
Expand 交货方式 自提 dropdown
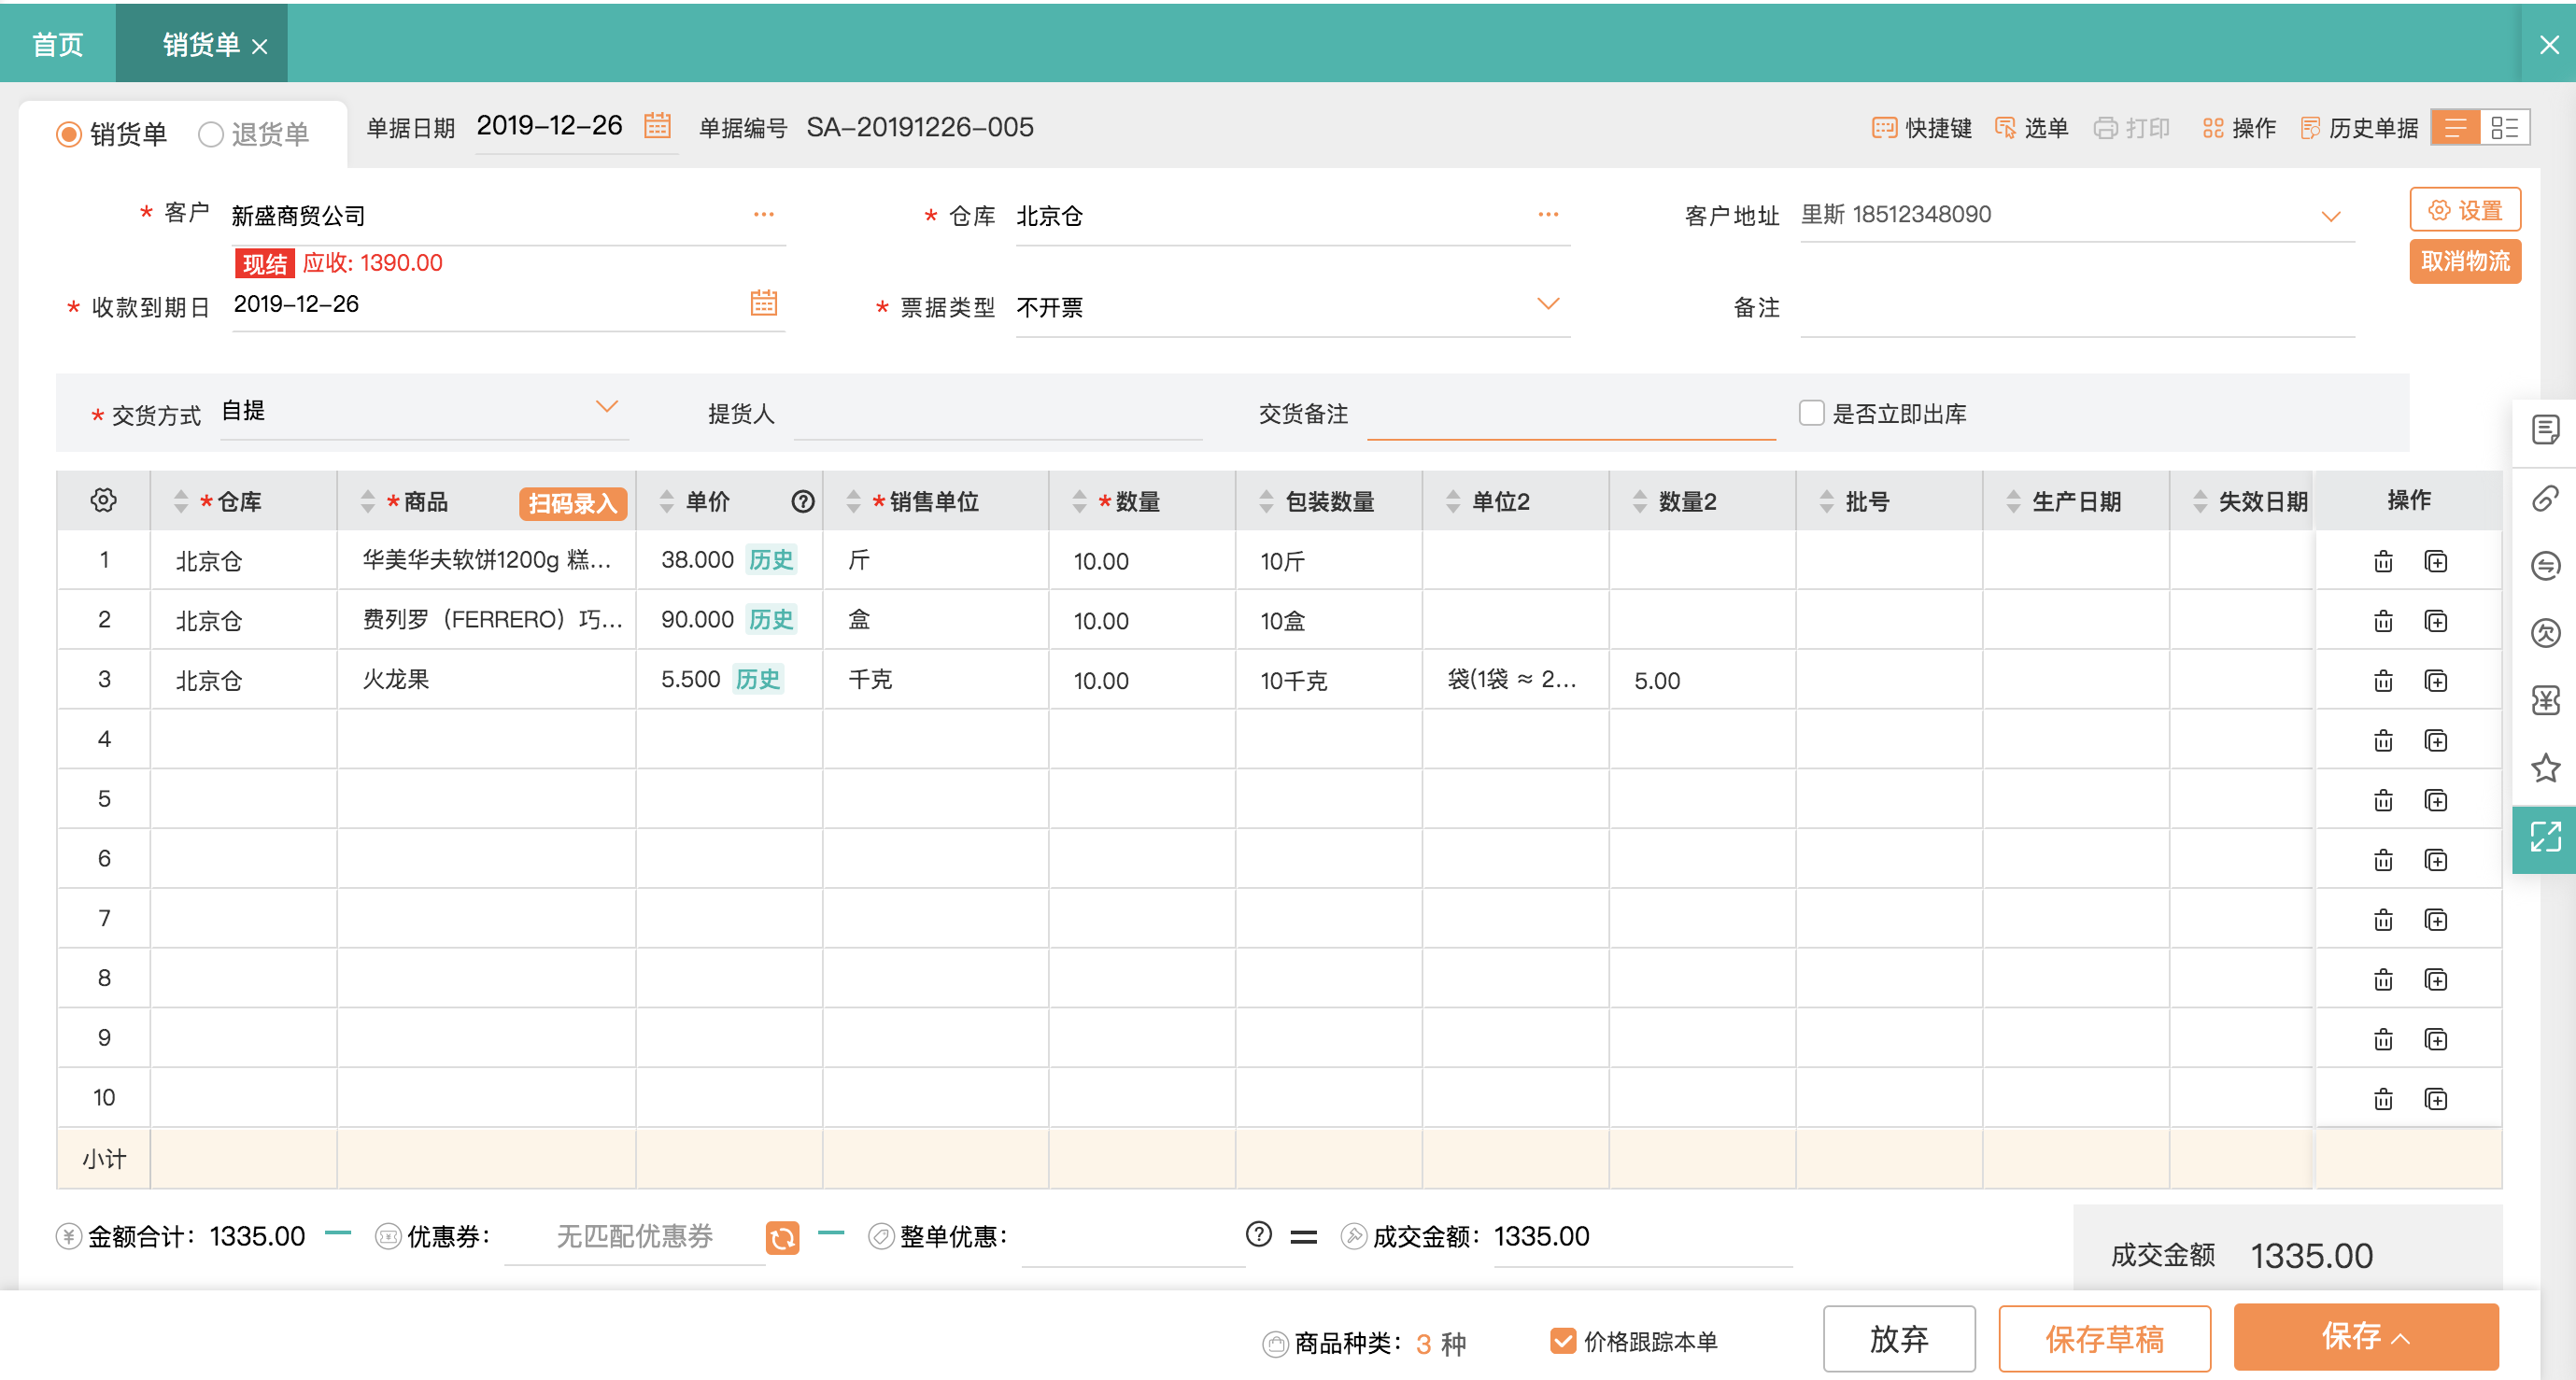pyautogui.click(x=608, y=411)
